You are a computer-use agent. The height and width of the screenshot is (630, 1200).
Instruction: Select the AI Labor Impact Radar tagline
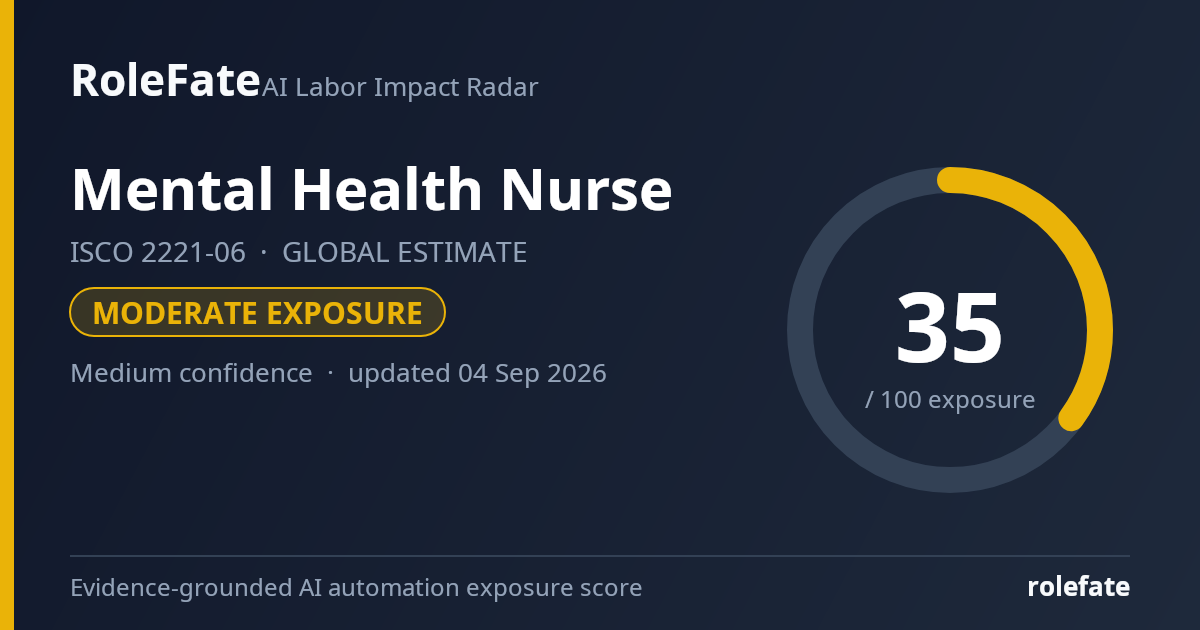point(400,88)
